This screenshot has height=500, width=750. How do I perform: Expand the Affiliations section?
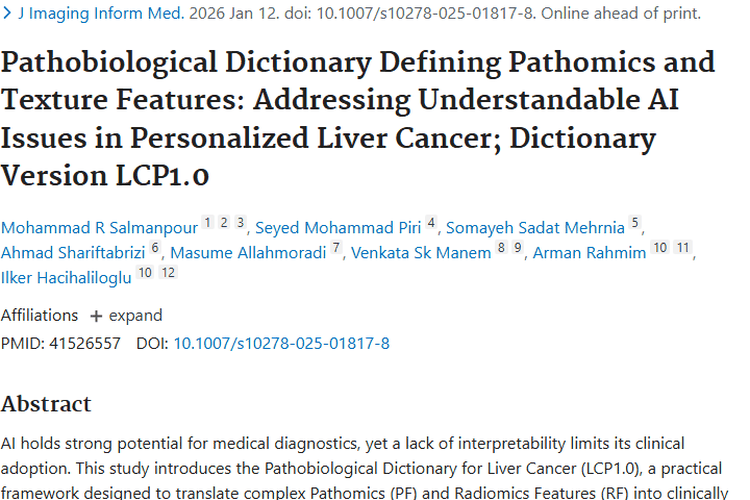coord(126,316)
